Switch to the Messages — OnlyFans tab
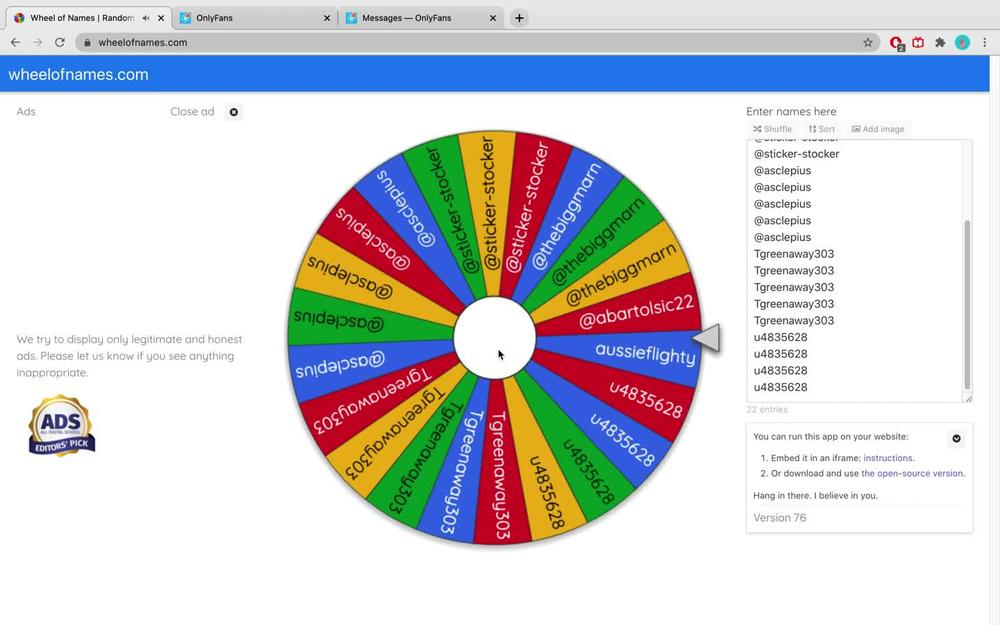The height and width of the screenshot is (625, 1000). (420, 18)
